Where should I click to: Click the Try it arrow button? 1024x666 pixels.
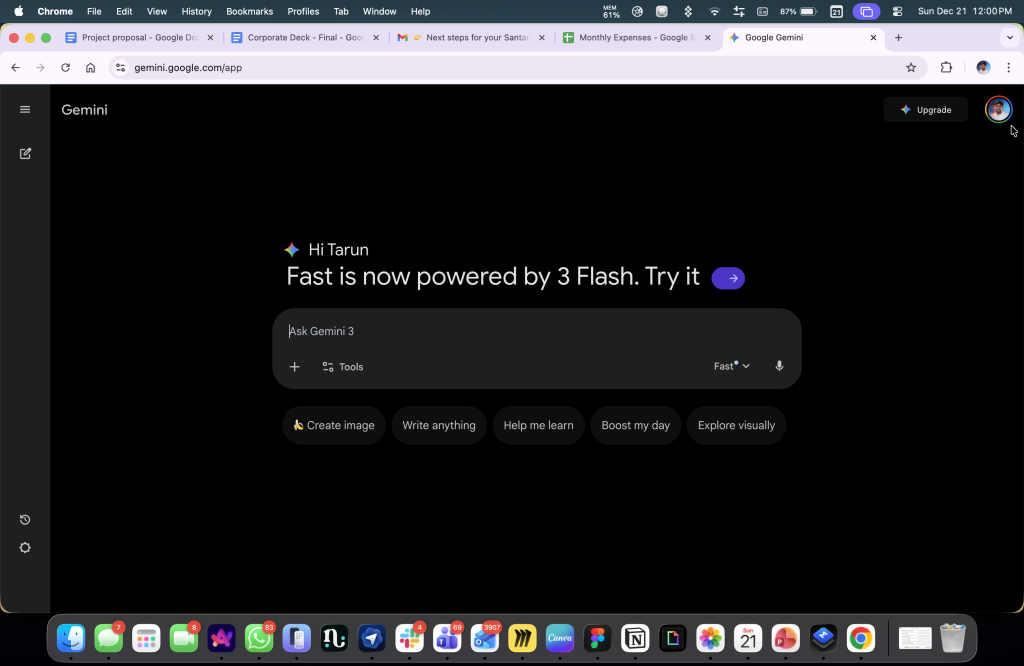point(728,278)
